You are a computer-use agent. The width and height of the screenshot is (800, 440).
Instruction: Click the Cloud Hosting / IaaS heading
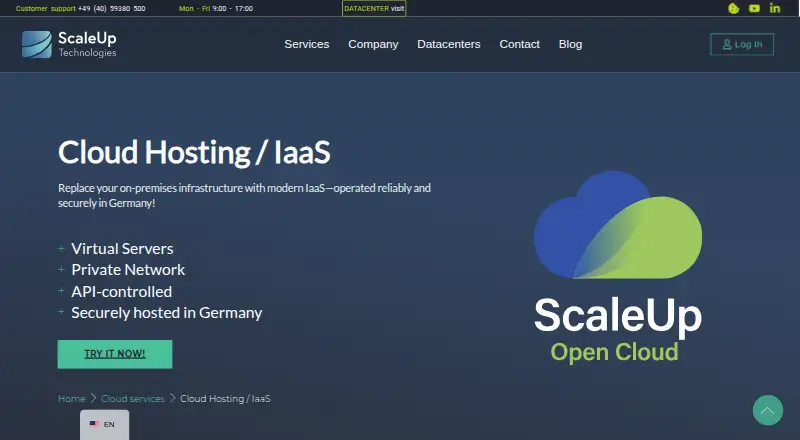(194, 153)
